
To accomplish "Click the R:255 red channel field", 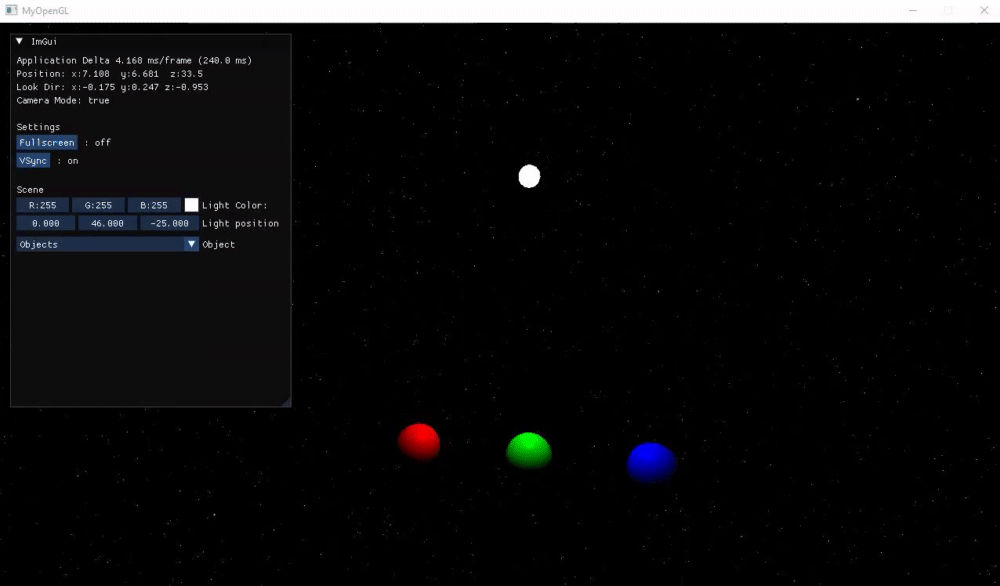I will pos(42,205).
